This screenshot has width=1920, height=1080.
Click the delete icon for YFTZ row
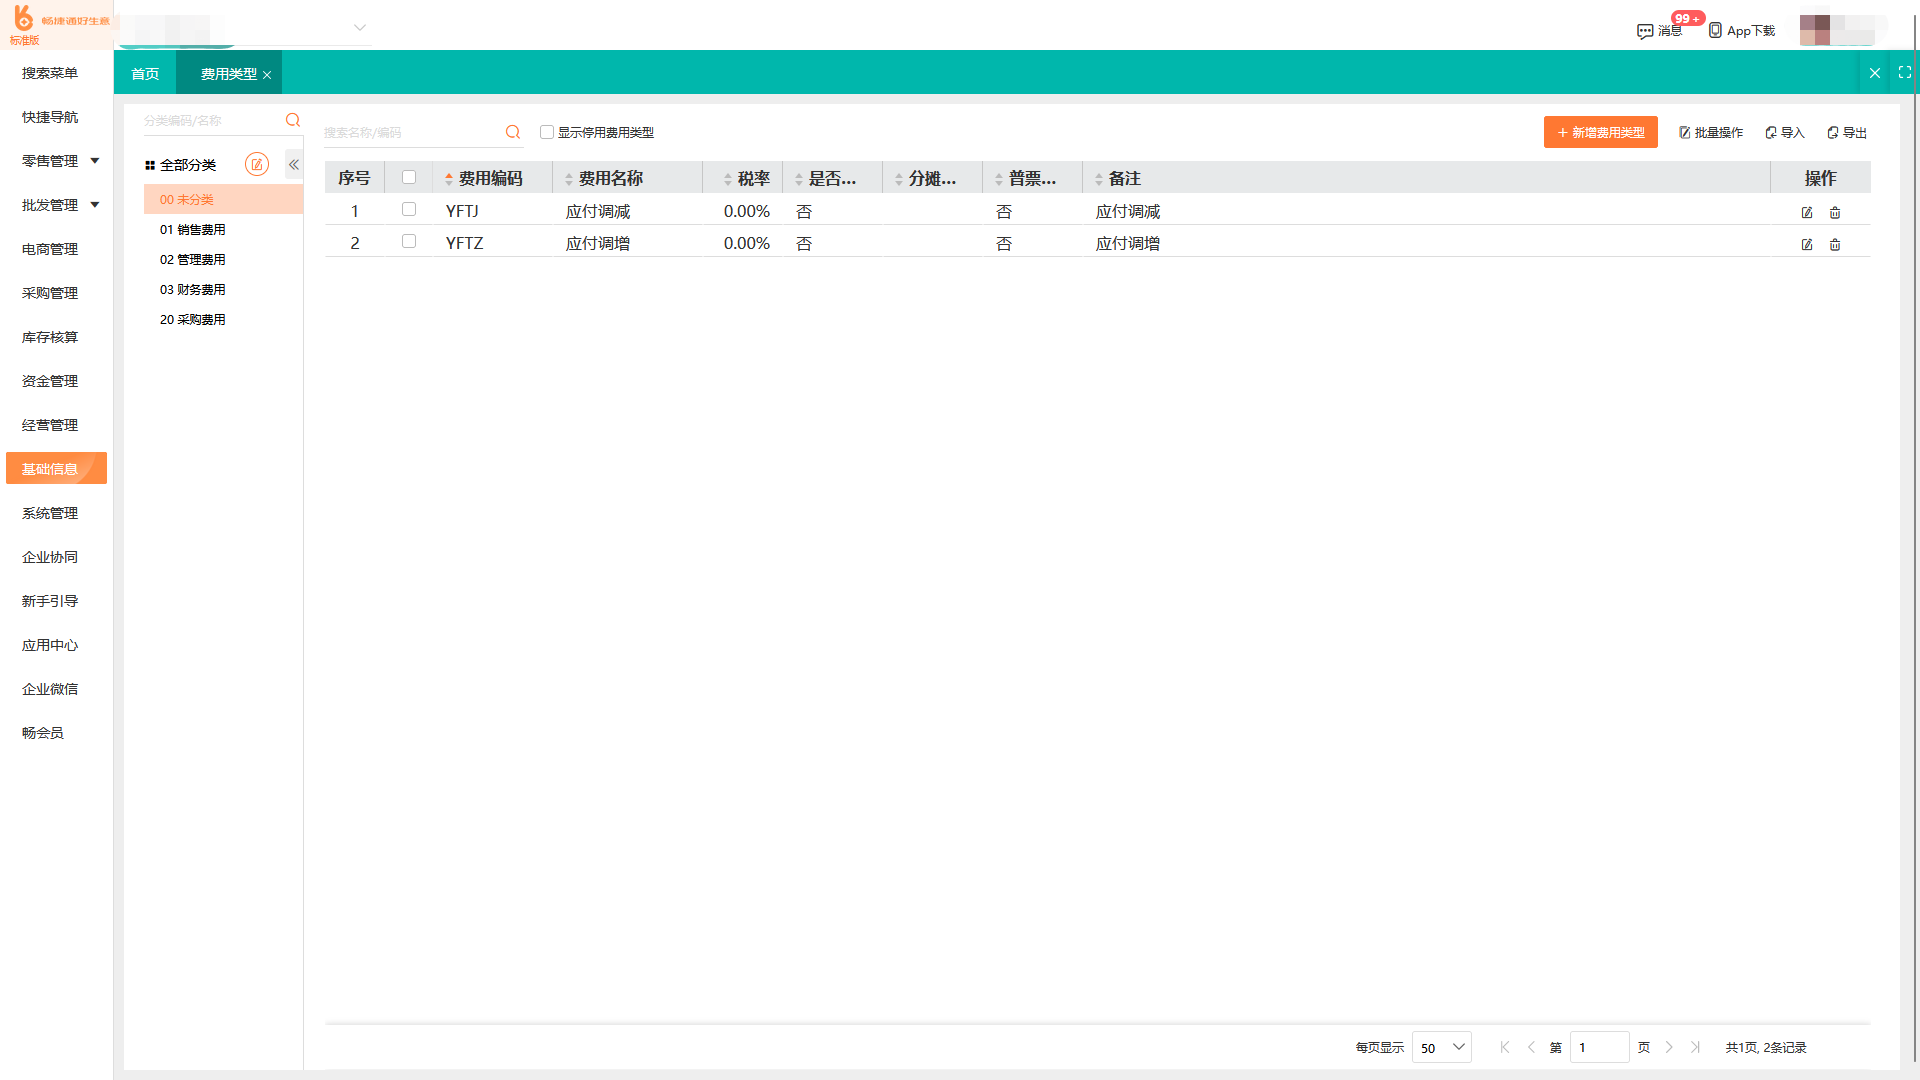click(1836, 244)
